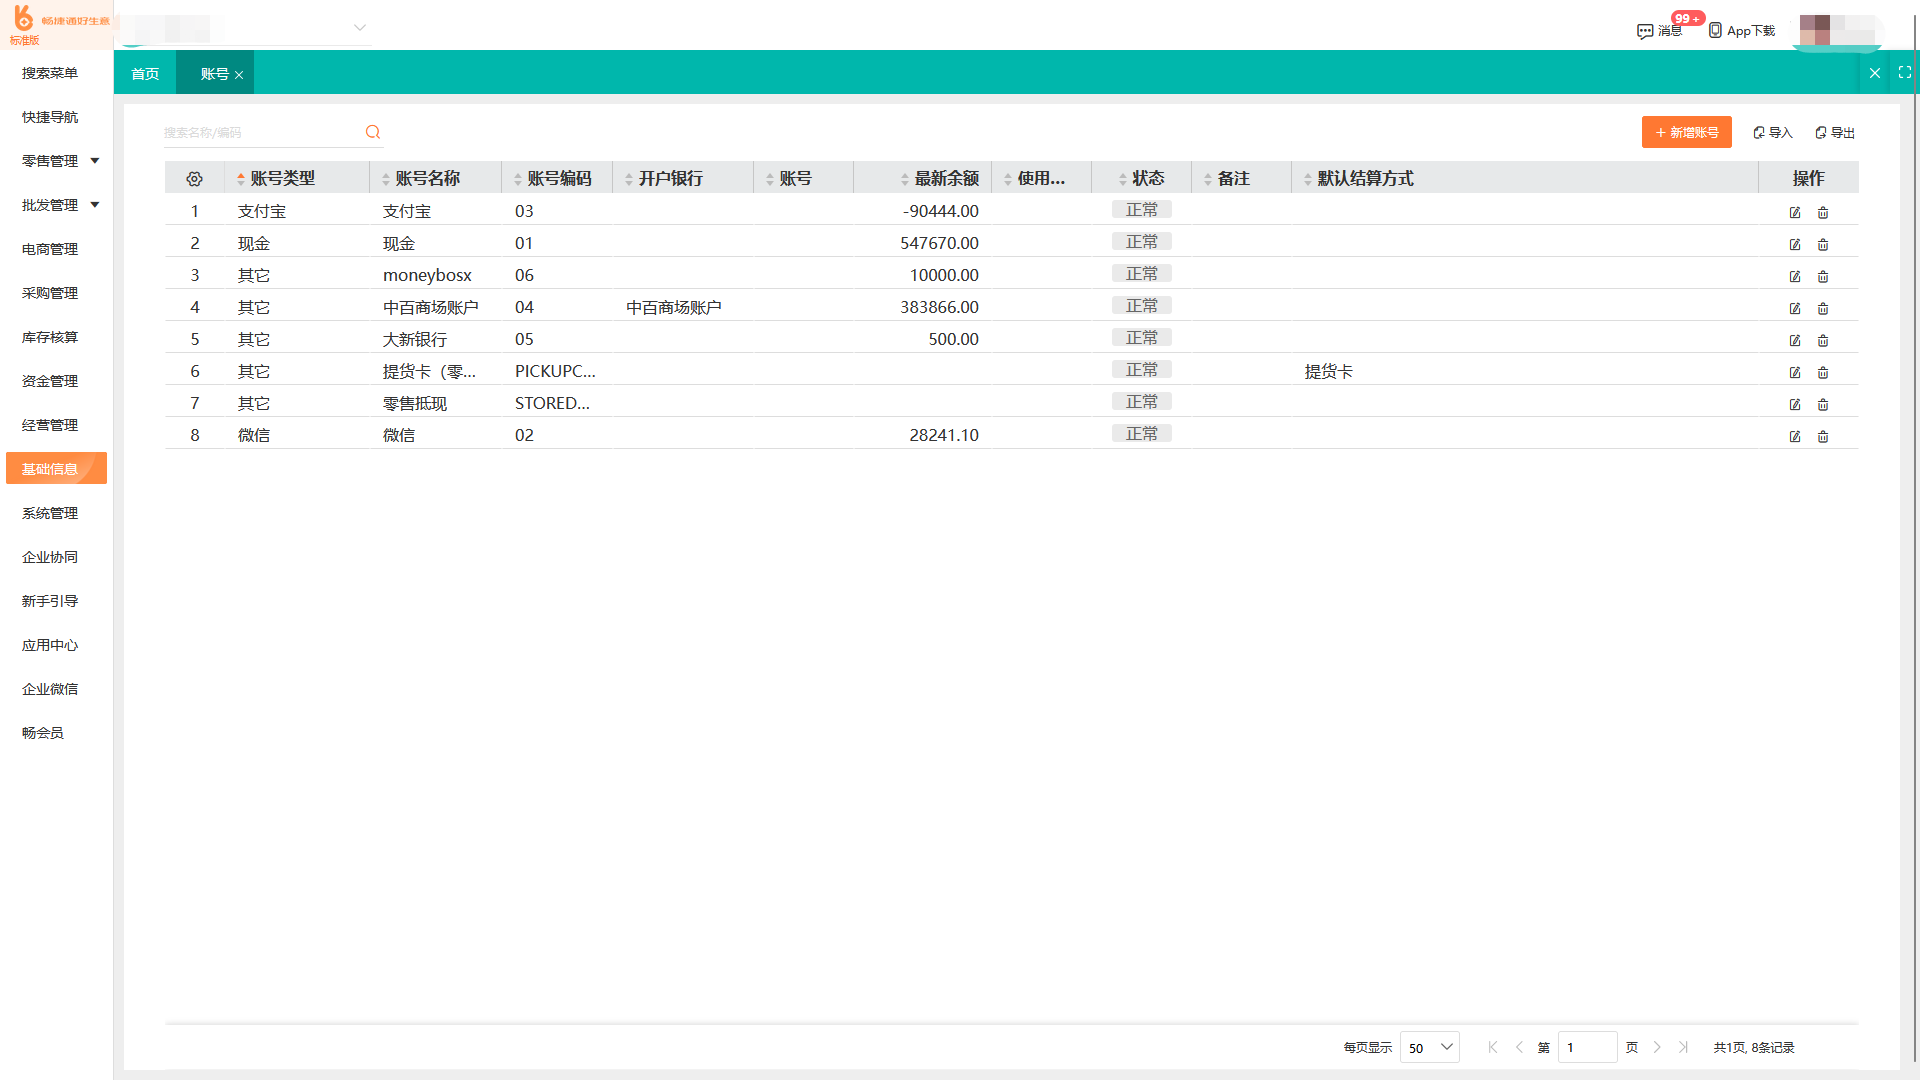Click the 首页 tab
The image size is (1920, 1080).
point(145,74)
